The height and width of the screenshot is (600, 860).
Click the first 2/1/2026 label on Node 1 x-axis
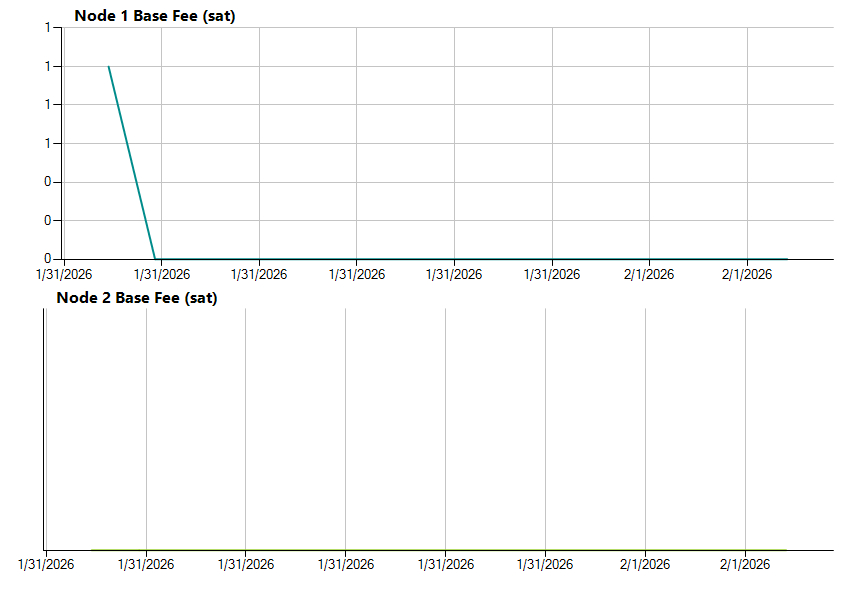click(x=648, y=274)
